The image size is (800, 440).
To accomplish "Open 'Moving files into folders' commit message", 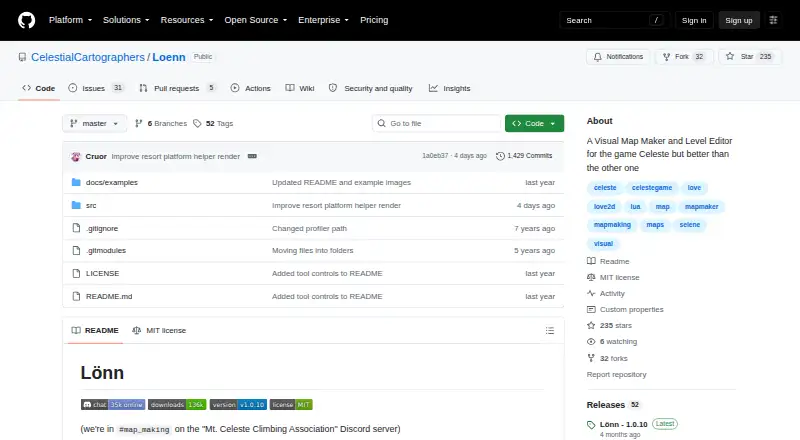I will click(x=312, y=251).
